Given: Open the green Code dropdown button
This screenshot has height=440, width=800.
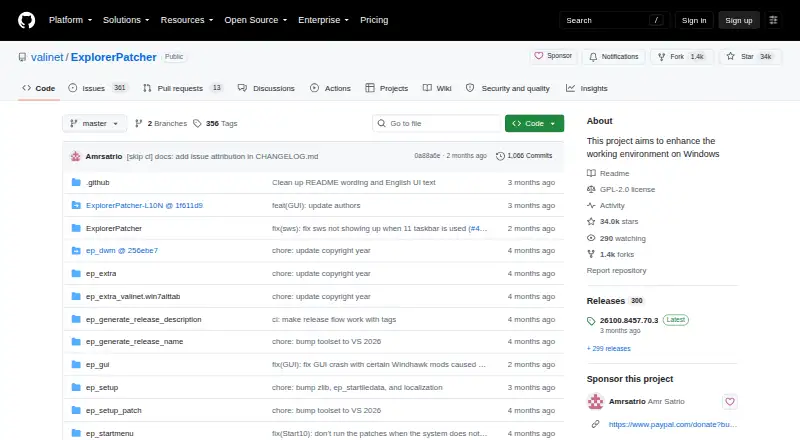Looking at the screenshot, I should 534,124.
